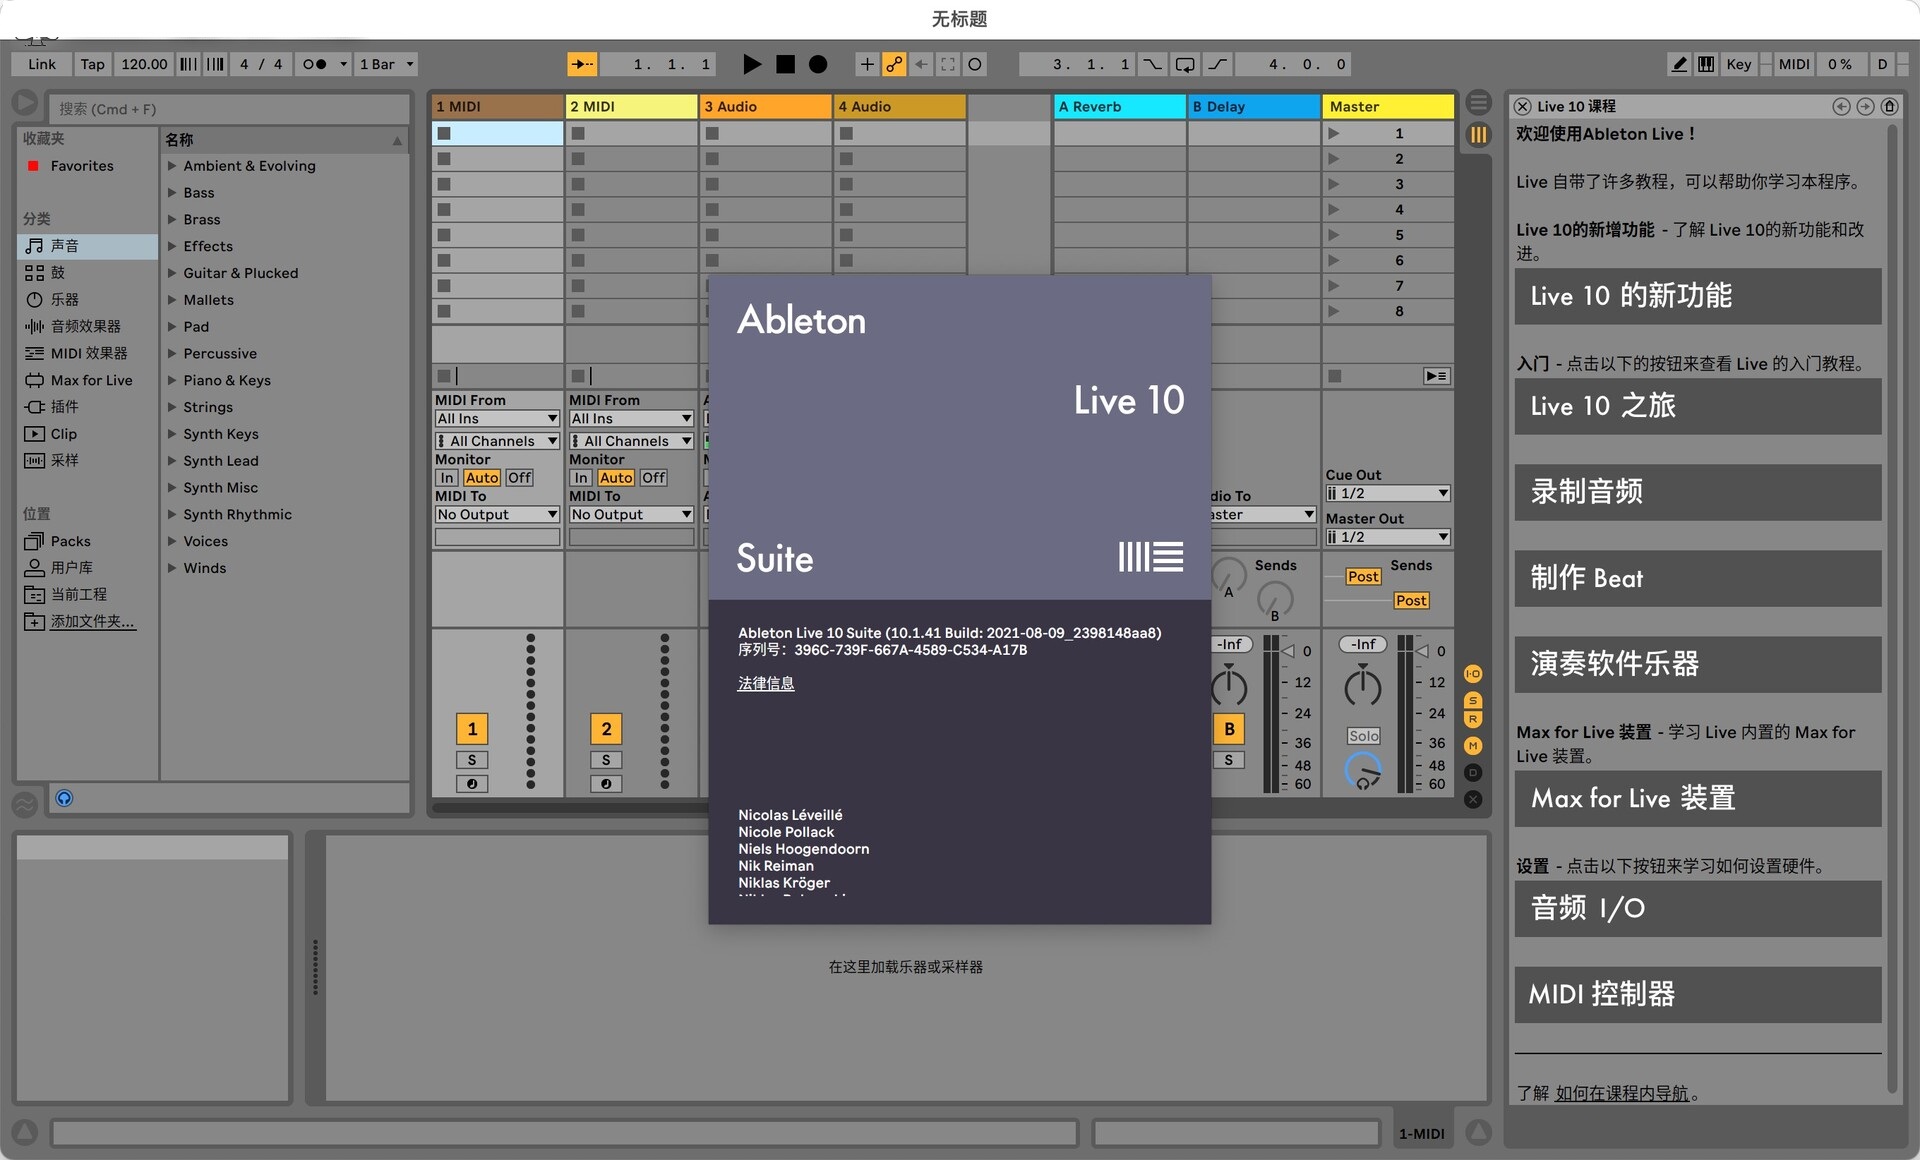Click the Tap tempo button
The height and width of the screenshot is (1160, 1920).
tap(92, 63)
